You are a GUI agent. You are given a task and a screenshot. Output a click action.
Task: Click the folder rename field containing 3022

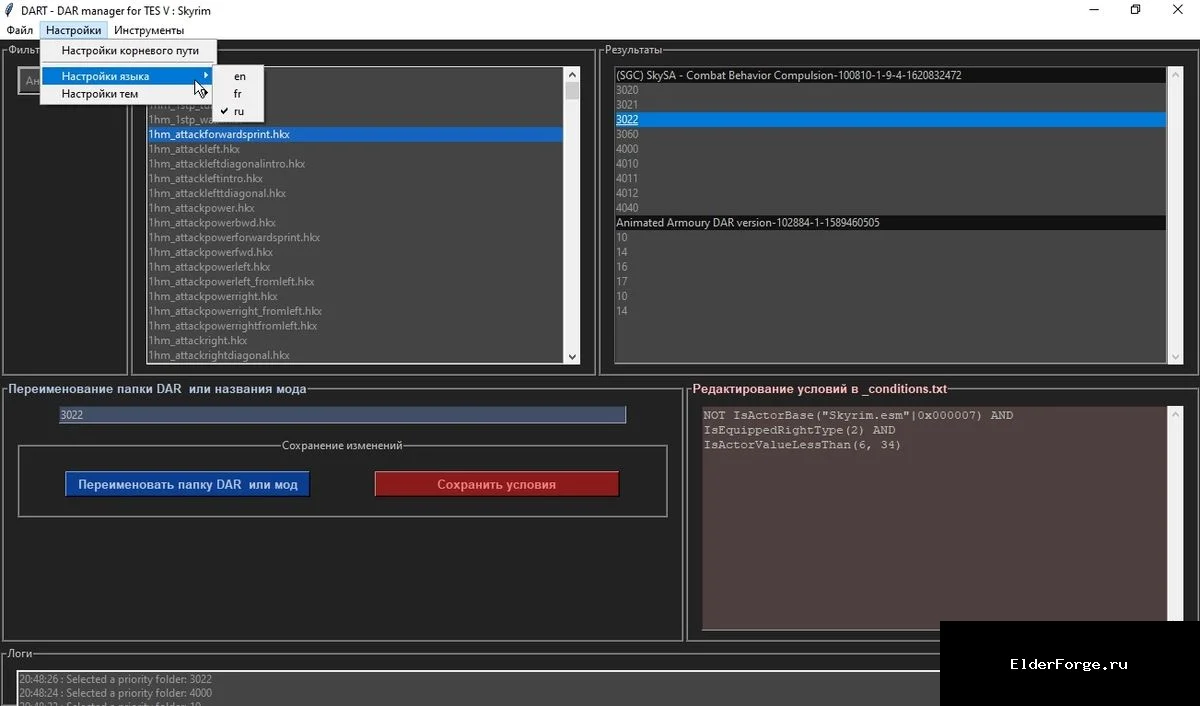342,414
